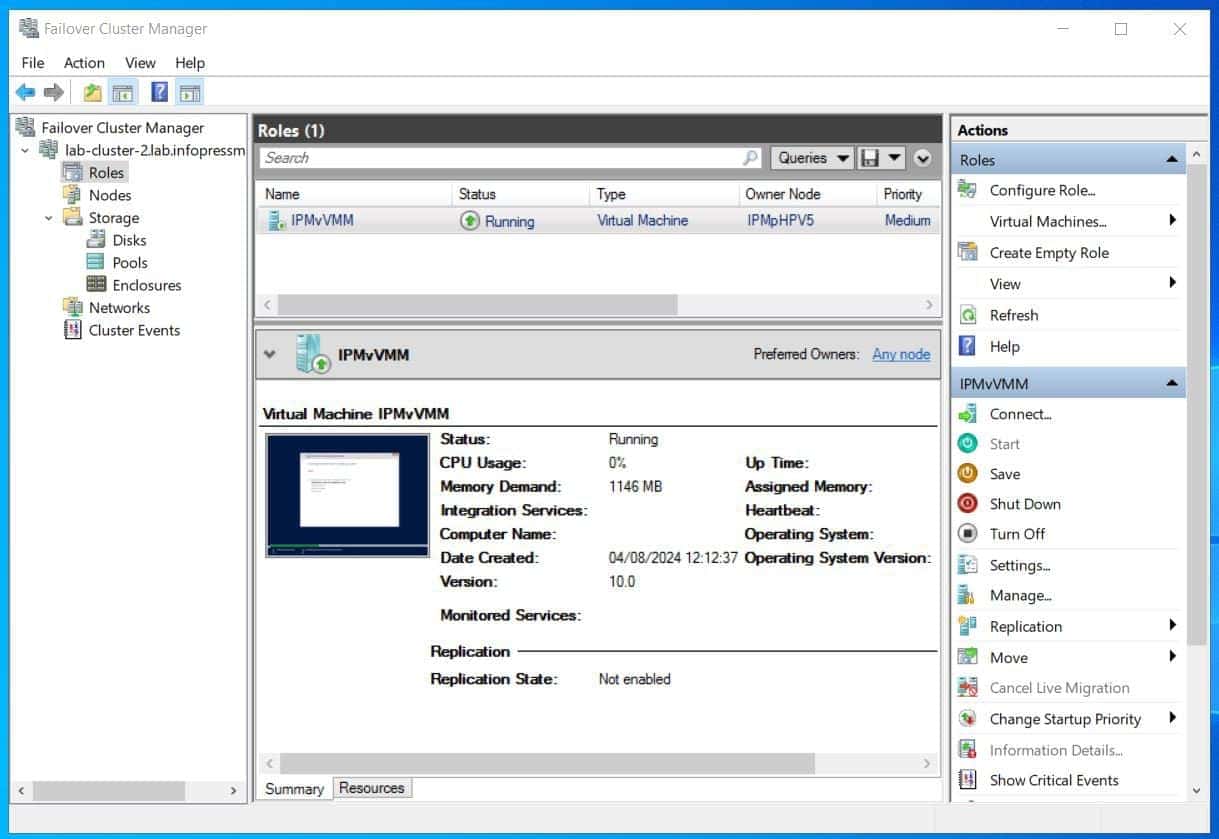
Task: Open the View menu in menu bar
Action: click(140, 62)
